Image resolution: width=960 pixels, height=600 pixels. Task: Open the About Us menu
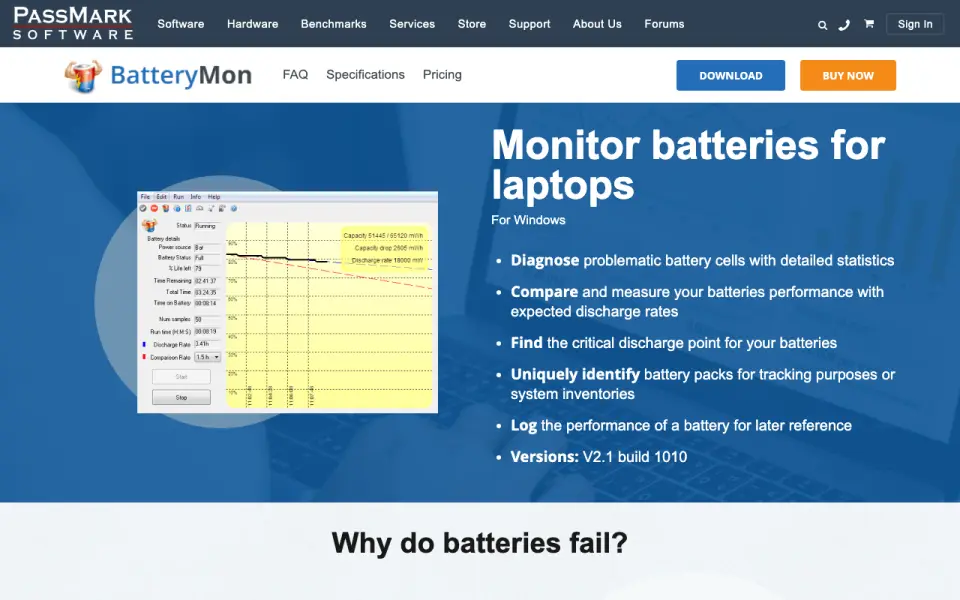tap(597, 24)
